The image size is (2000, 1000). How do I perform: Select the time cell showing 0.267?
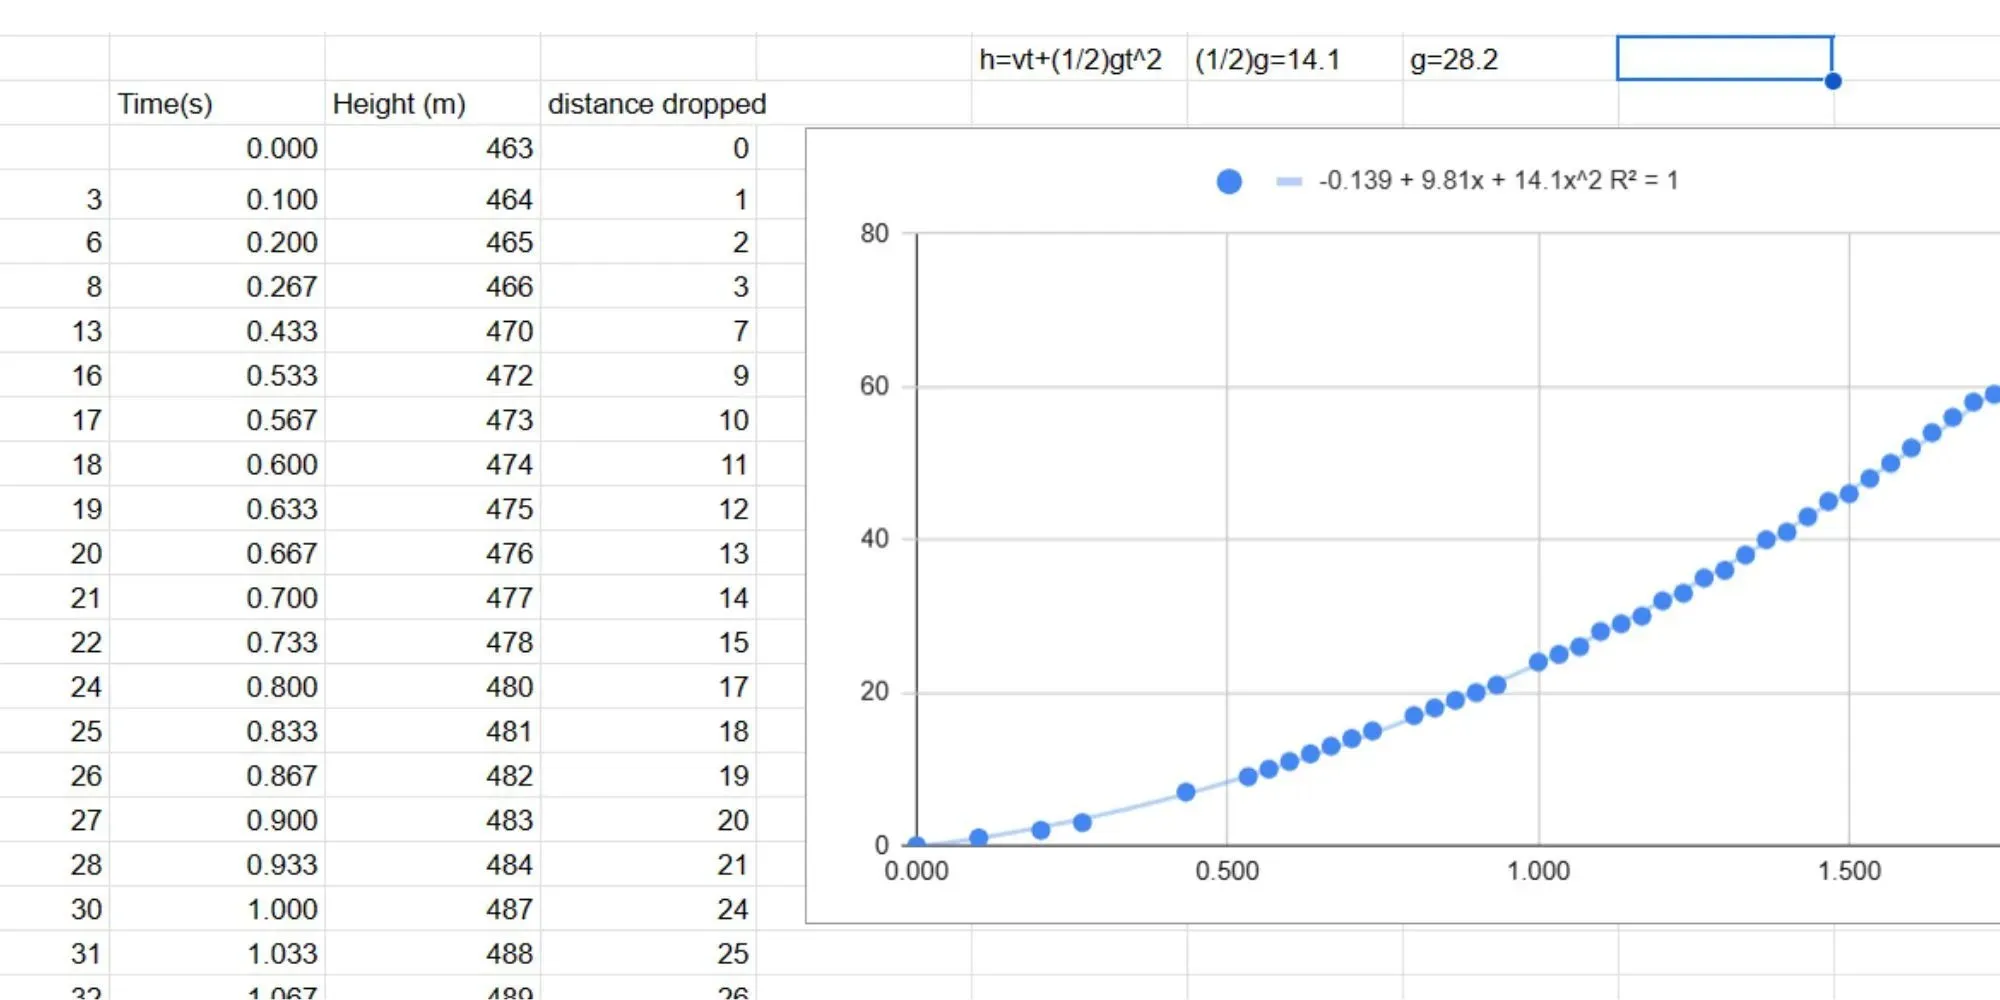pos(217,286)
